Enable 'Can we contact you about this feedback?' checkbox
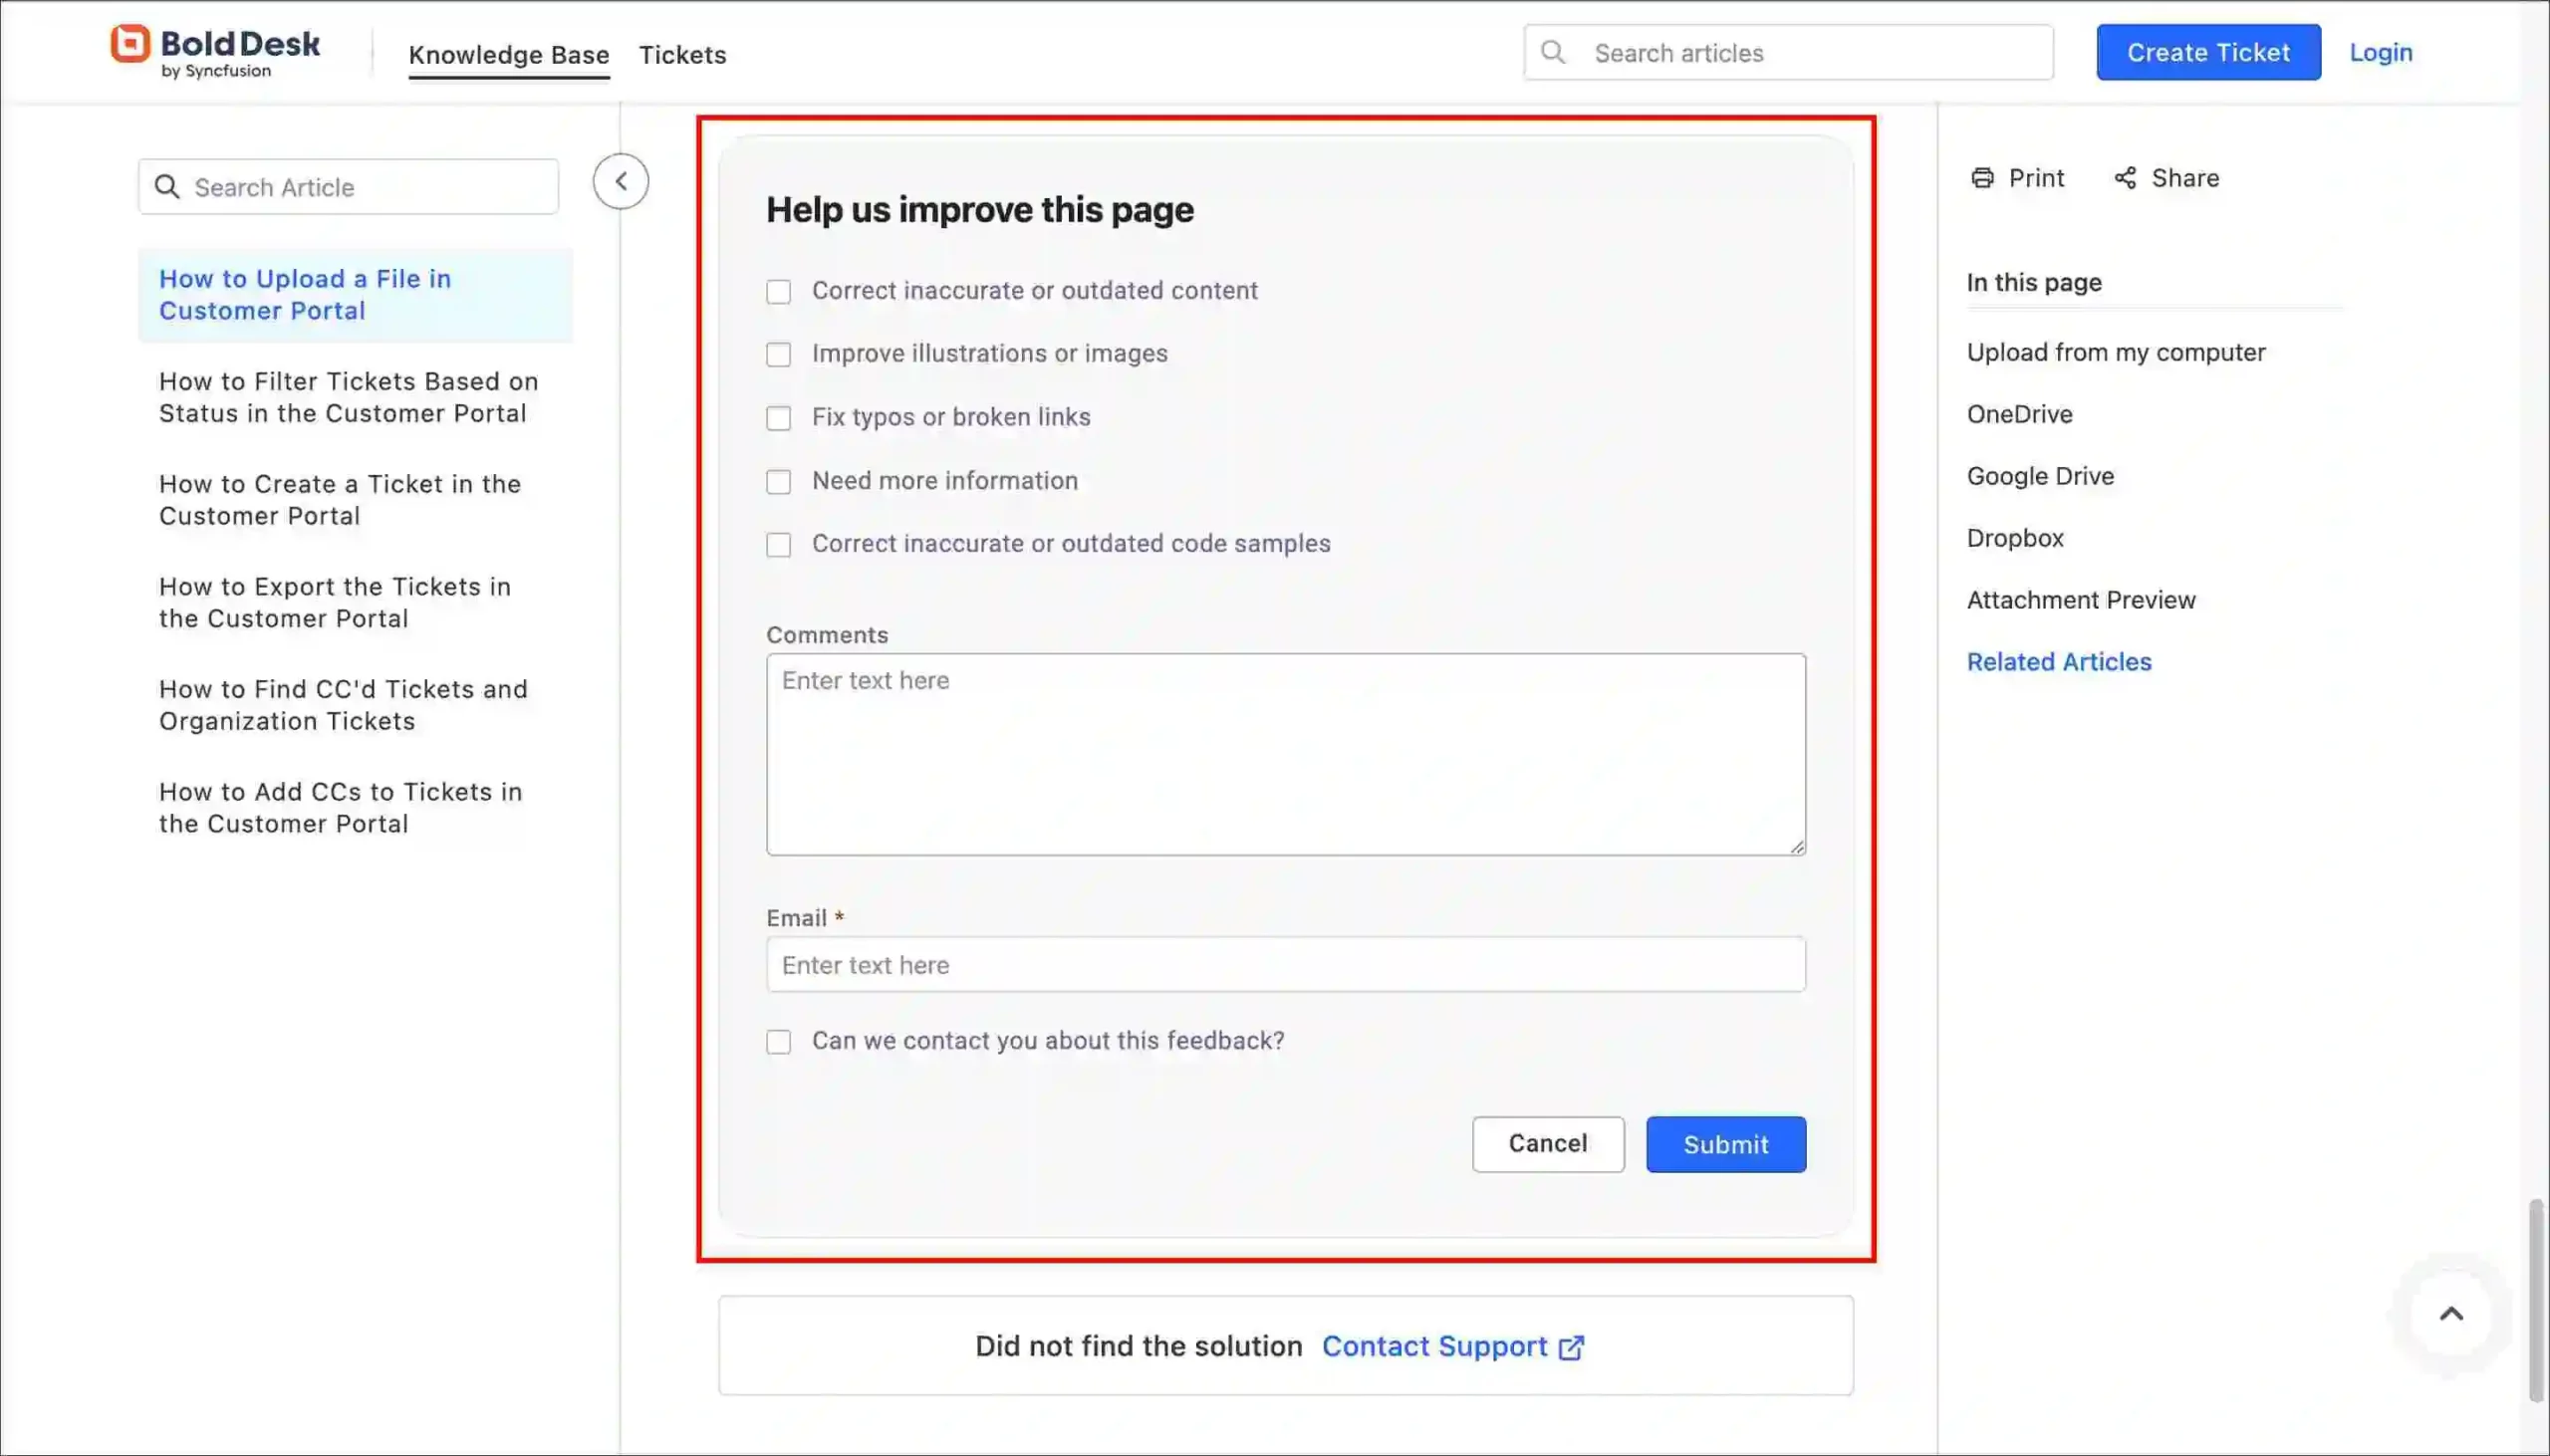Screen dimensions: 2550x1456 tap(778, 1042)
